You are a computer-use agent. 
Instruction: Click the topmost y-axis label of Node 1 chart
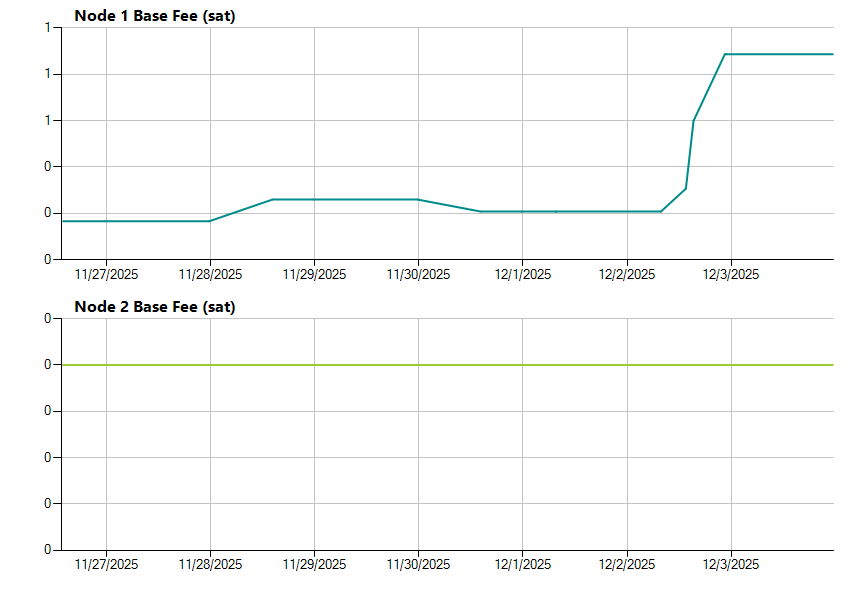[x=47, y=28]
